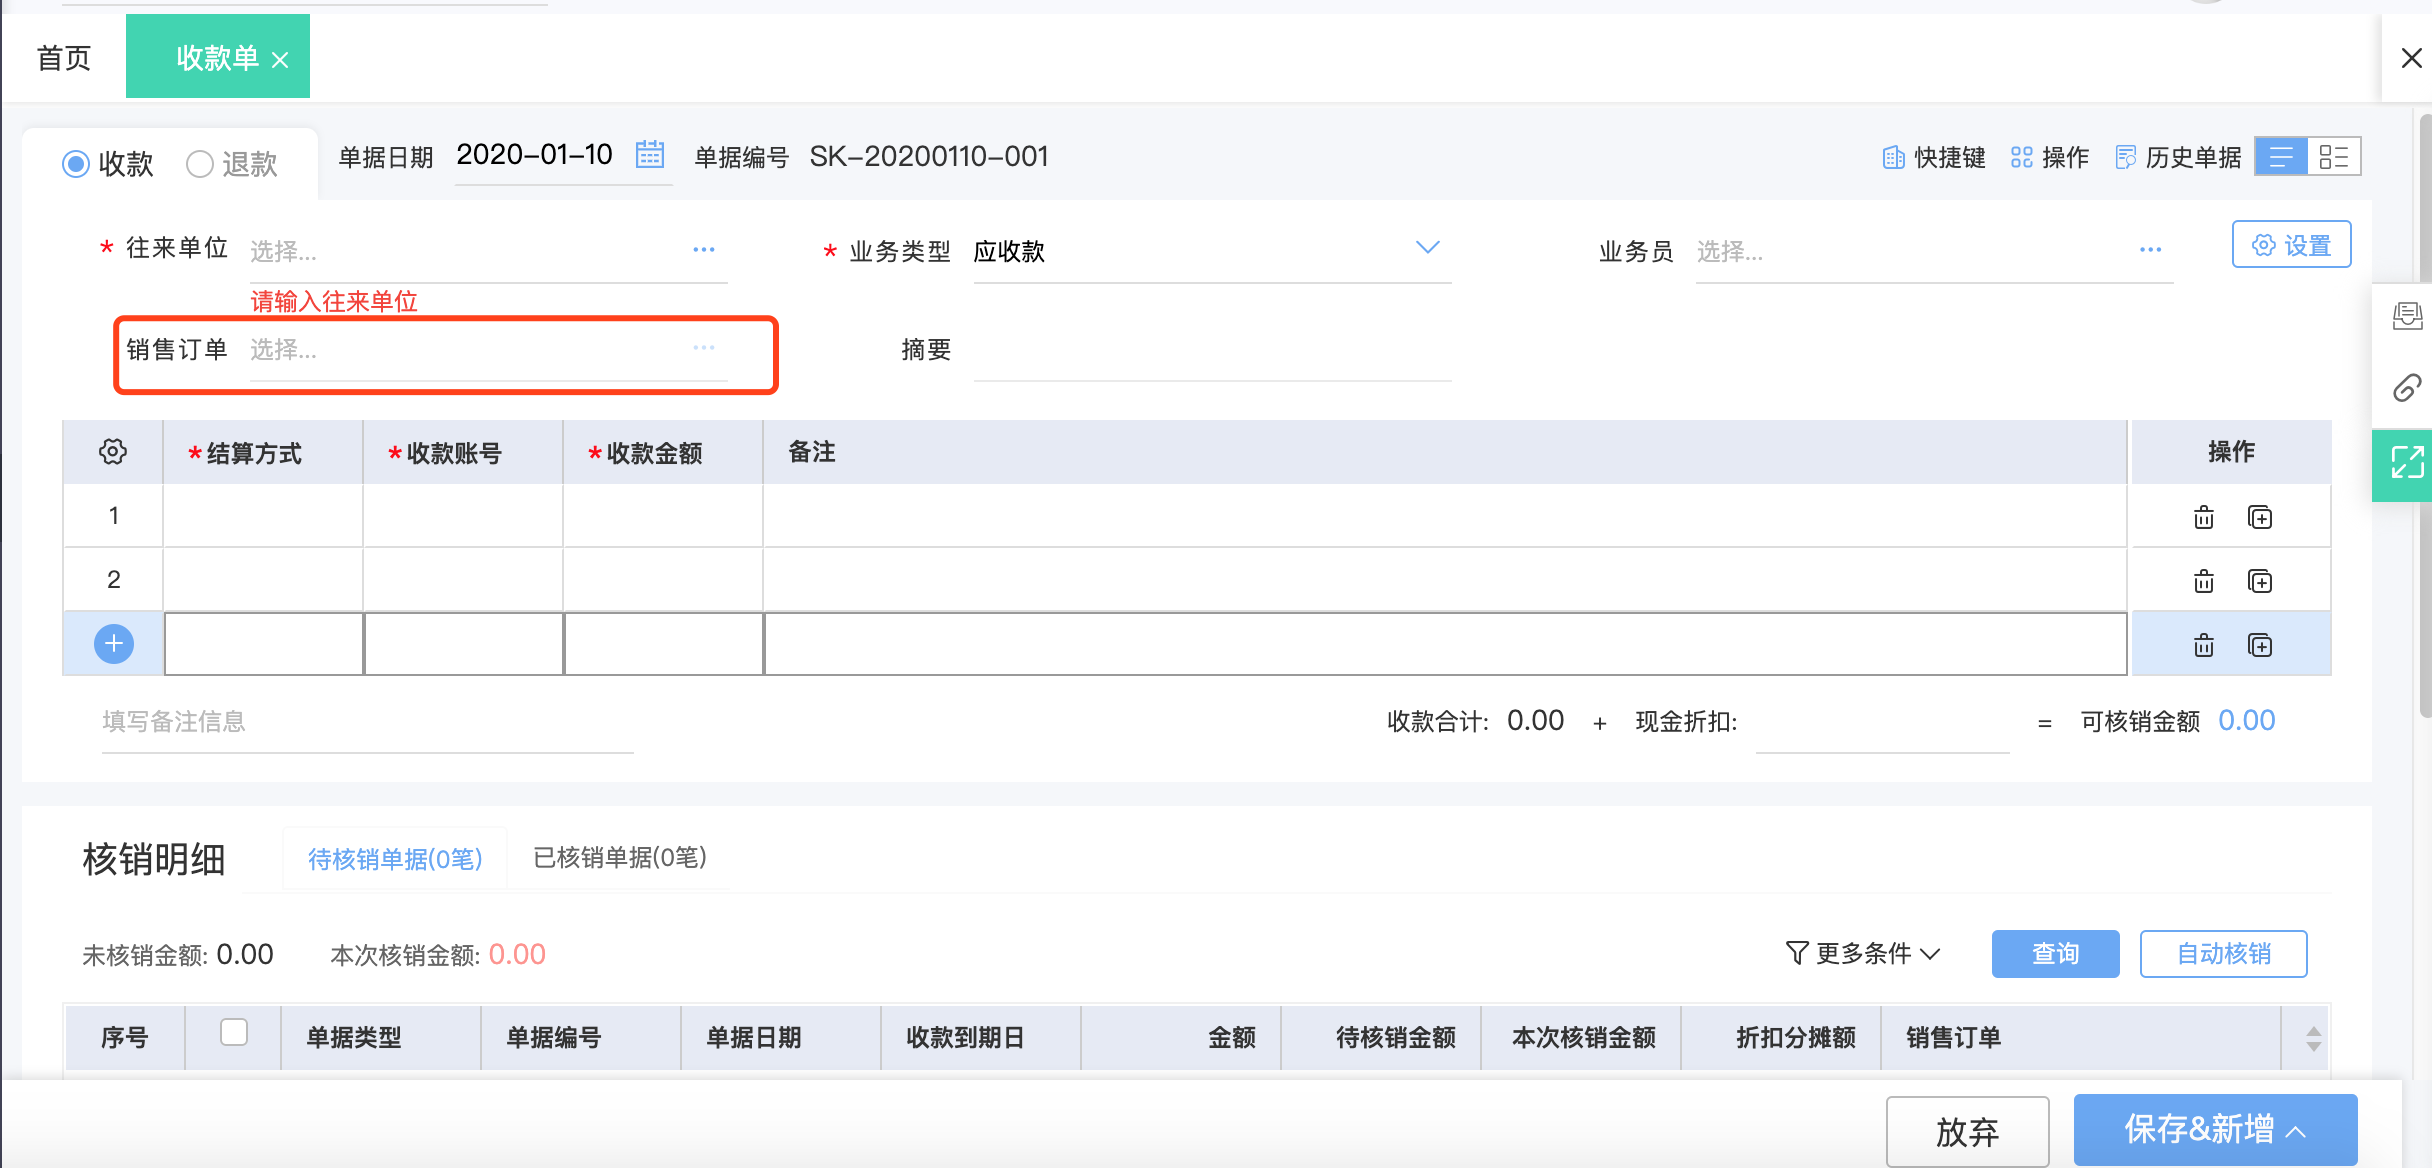Expand 业务类型 business type dropdown
The image size is (2432, 1168).
point(1427,247)
